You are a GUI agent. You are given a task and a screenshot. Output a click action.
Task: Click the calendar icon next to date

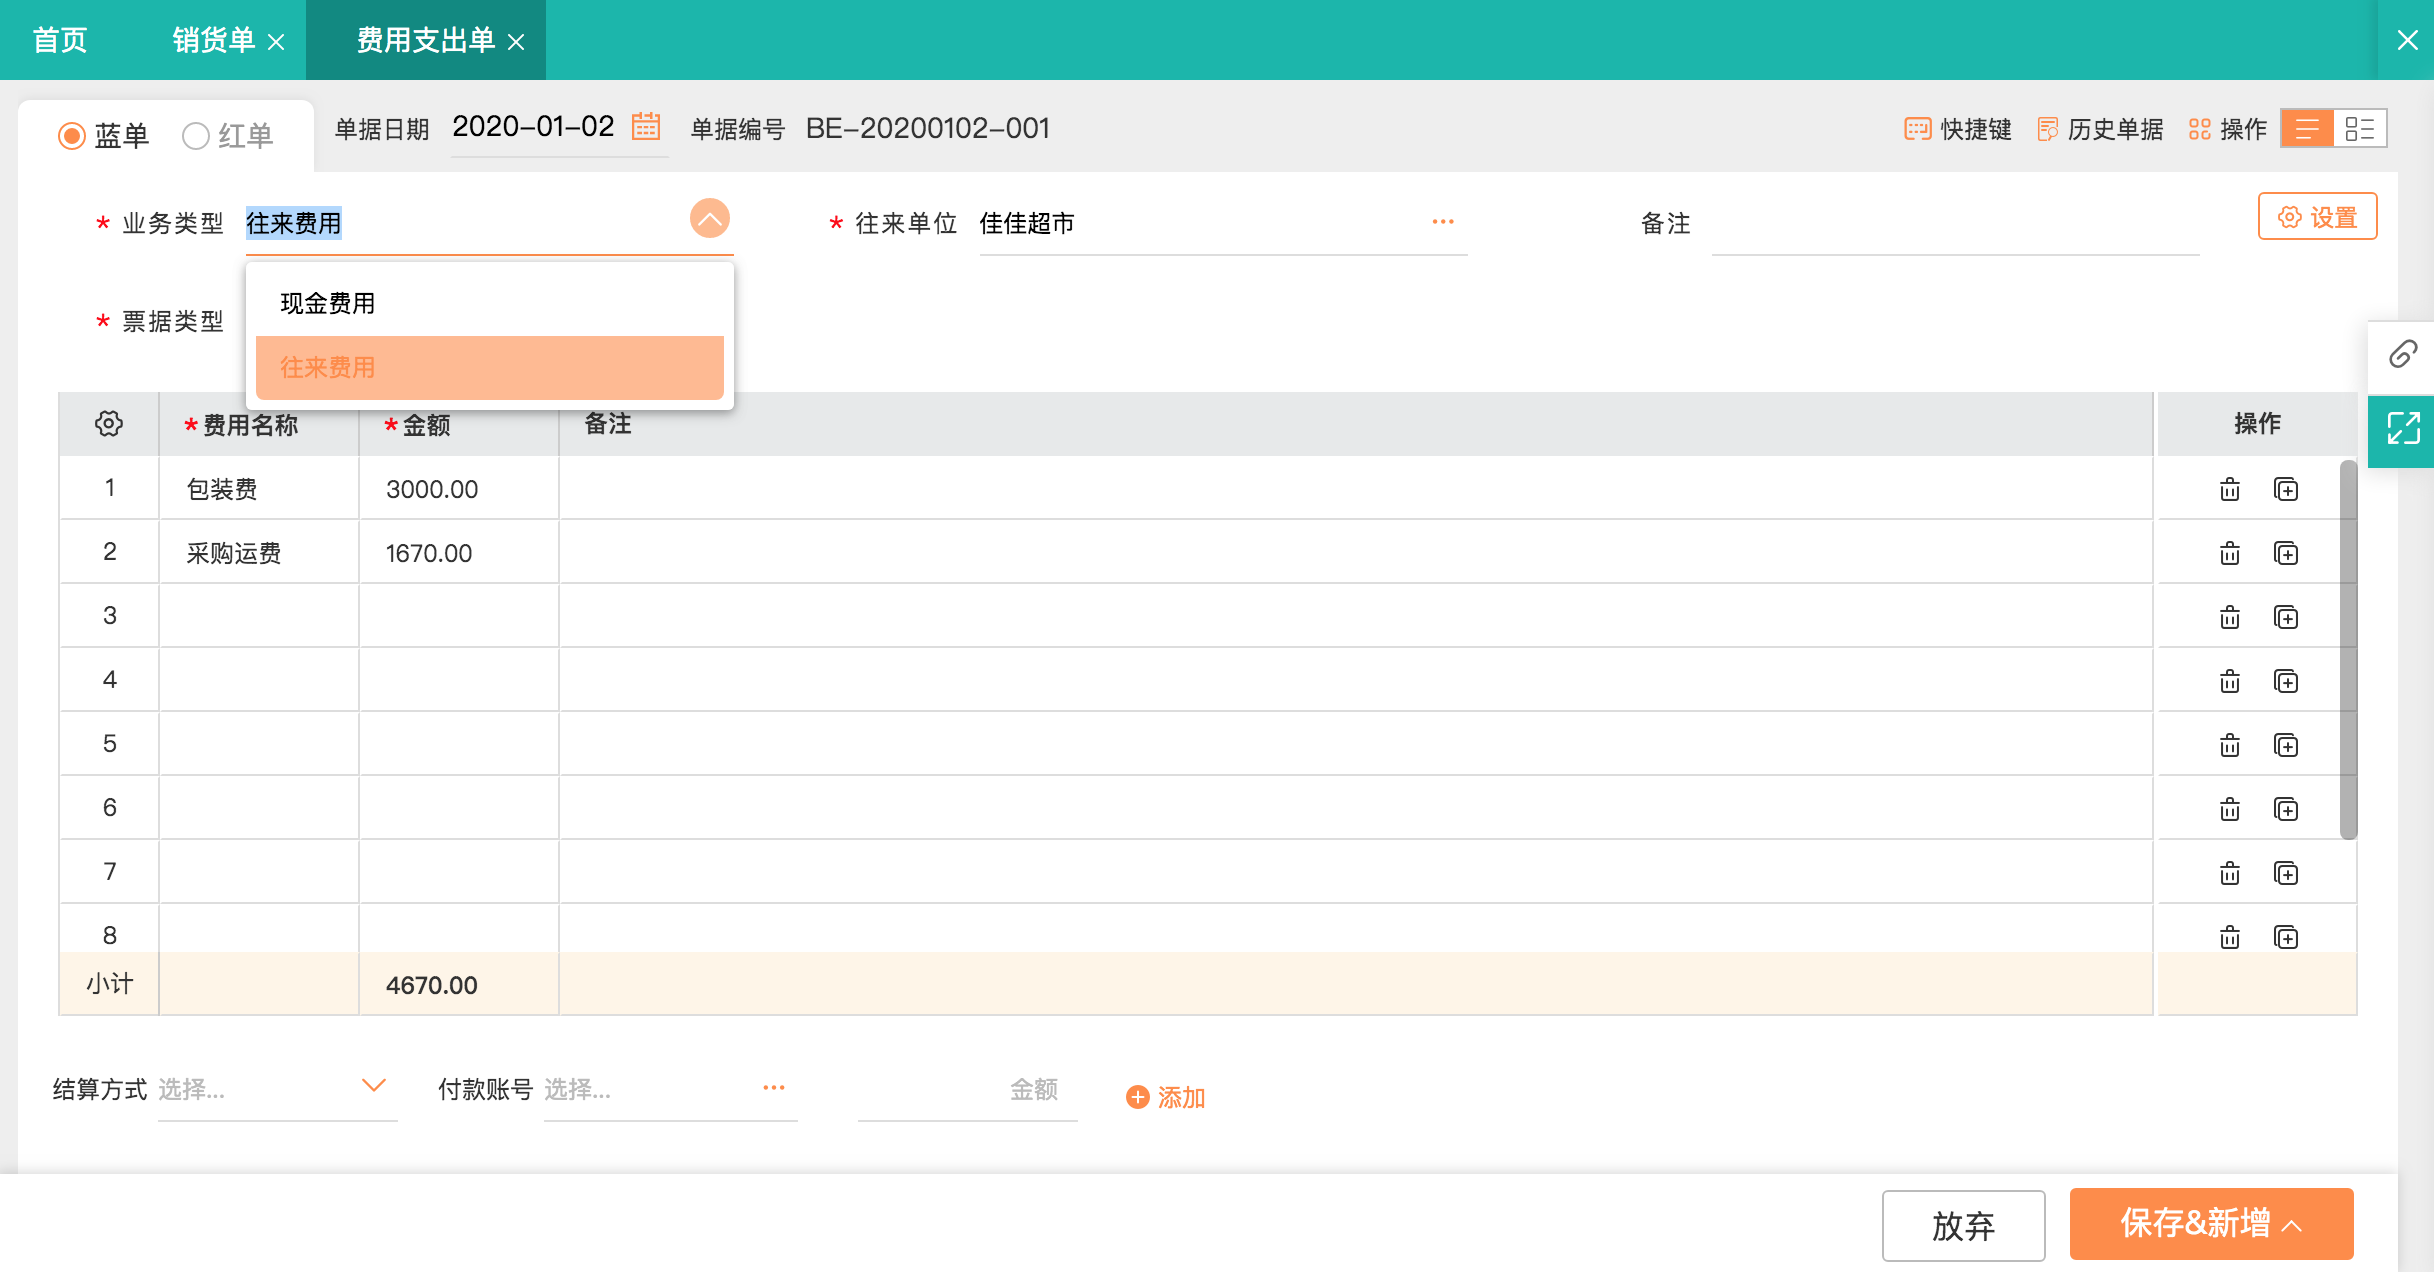[644, 129]
